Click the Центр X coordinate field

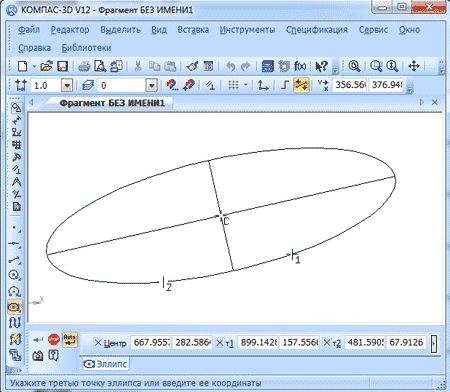tap(151, 342)
